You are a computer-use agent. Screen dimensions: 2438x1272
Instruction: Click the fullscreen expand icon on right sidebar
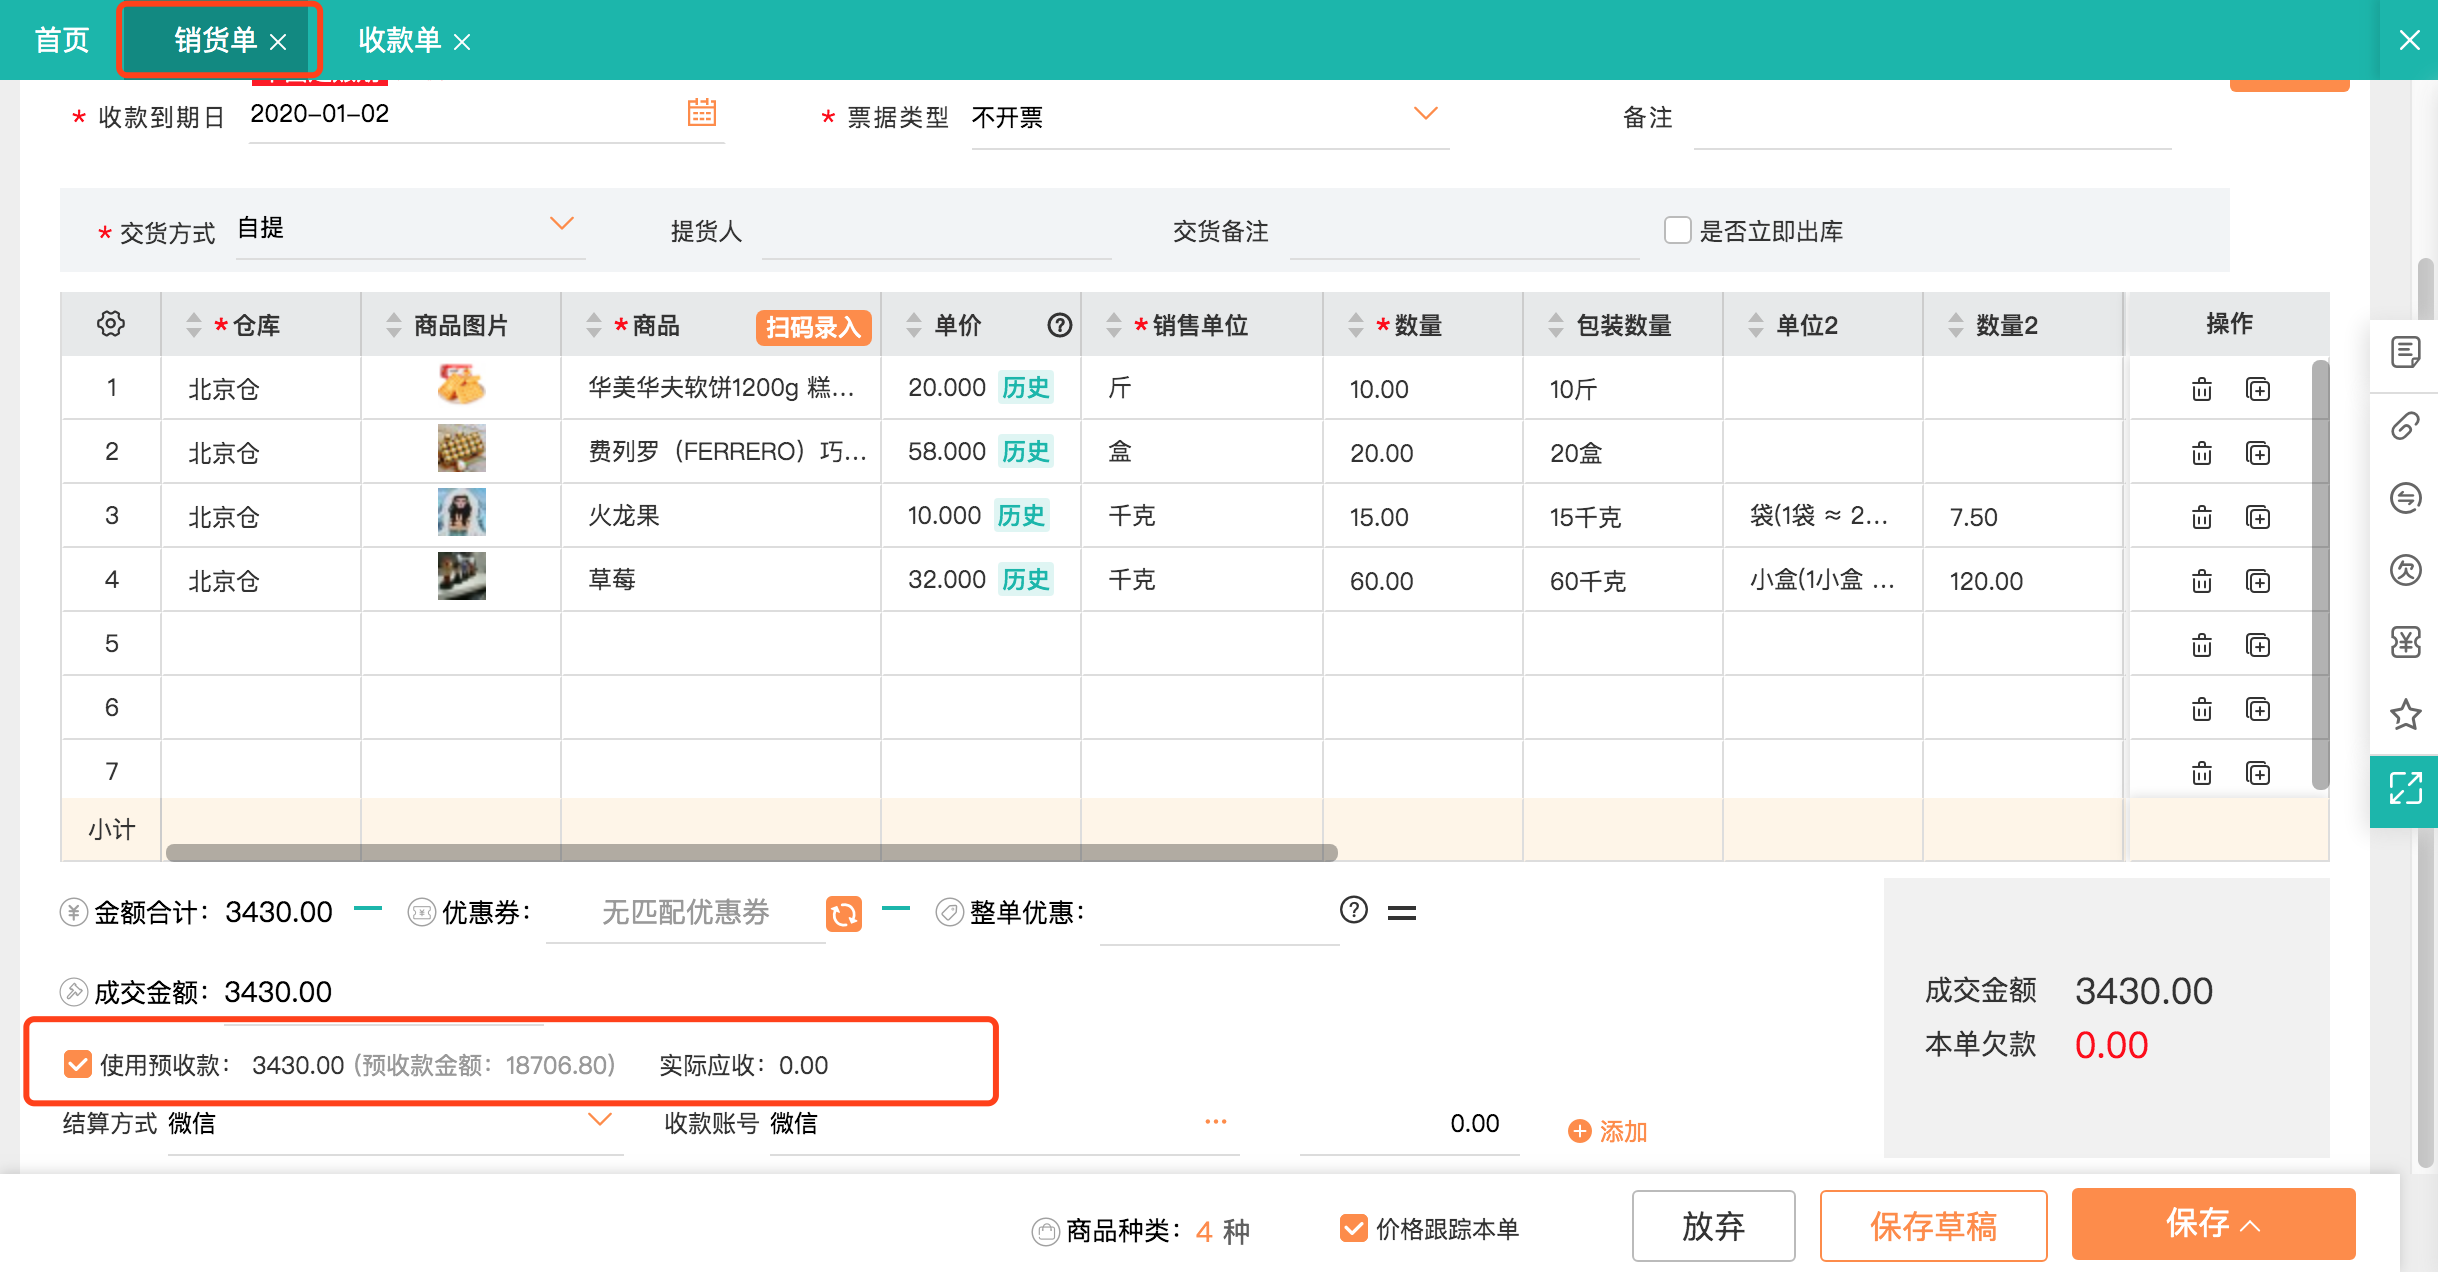[2406, 790]
